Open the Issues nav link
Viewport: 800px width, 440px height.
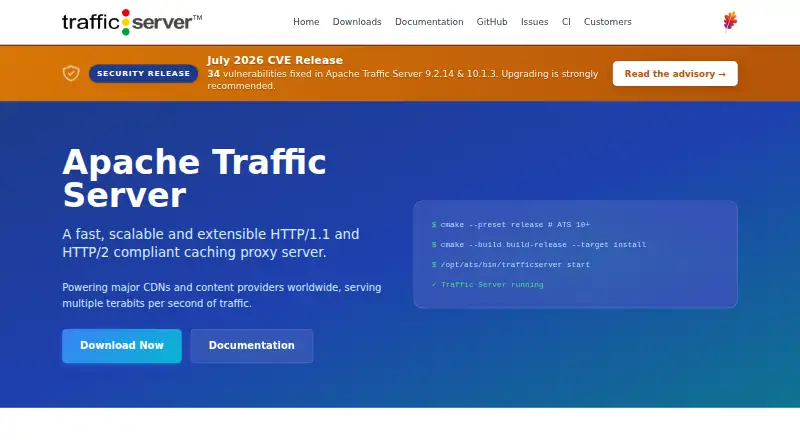point(535,22)
